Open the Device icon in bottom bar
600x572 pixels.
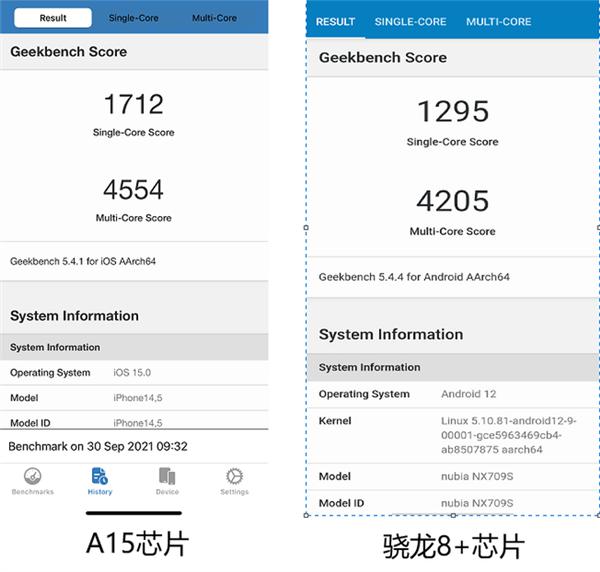(x=167, y=480)
